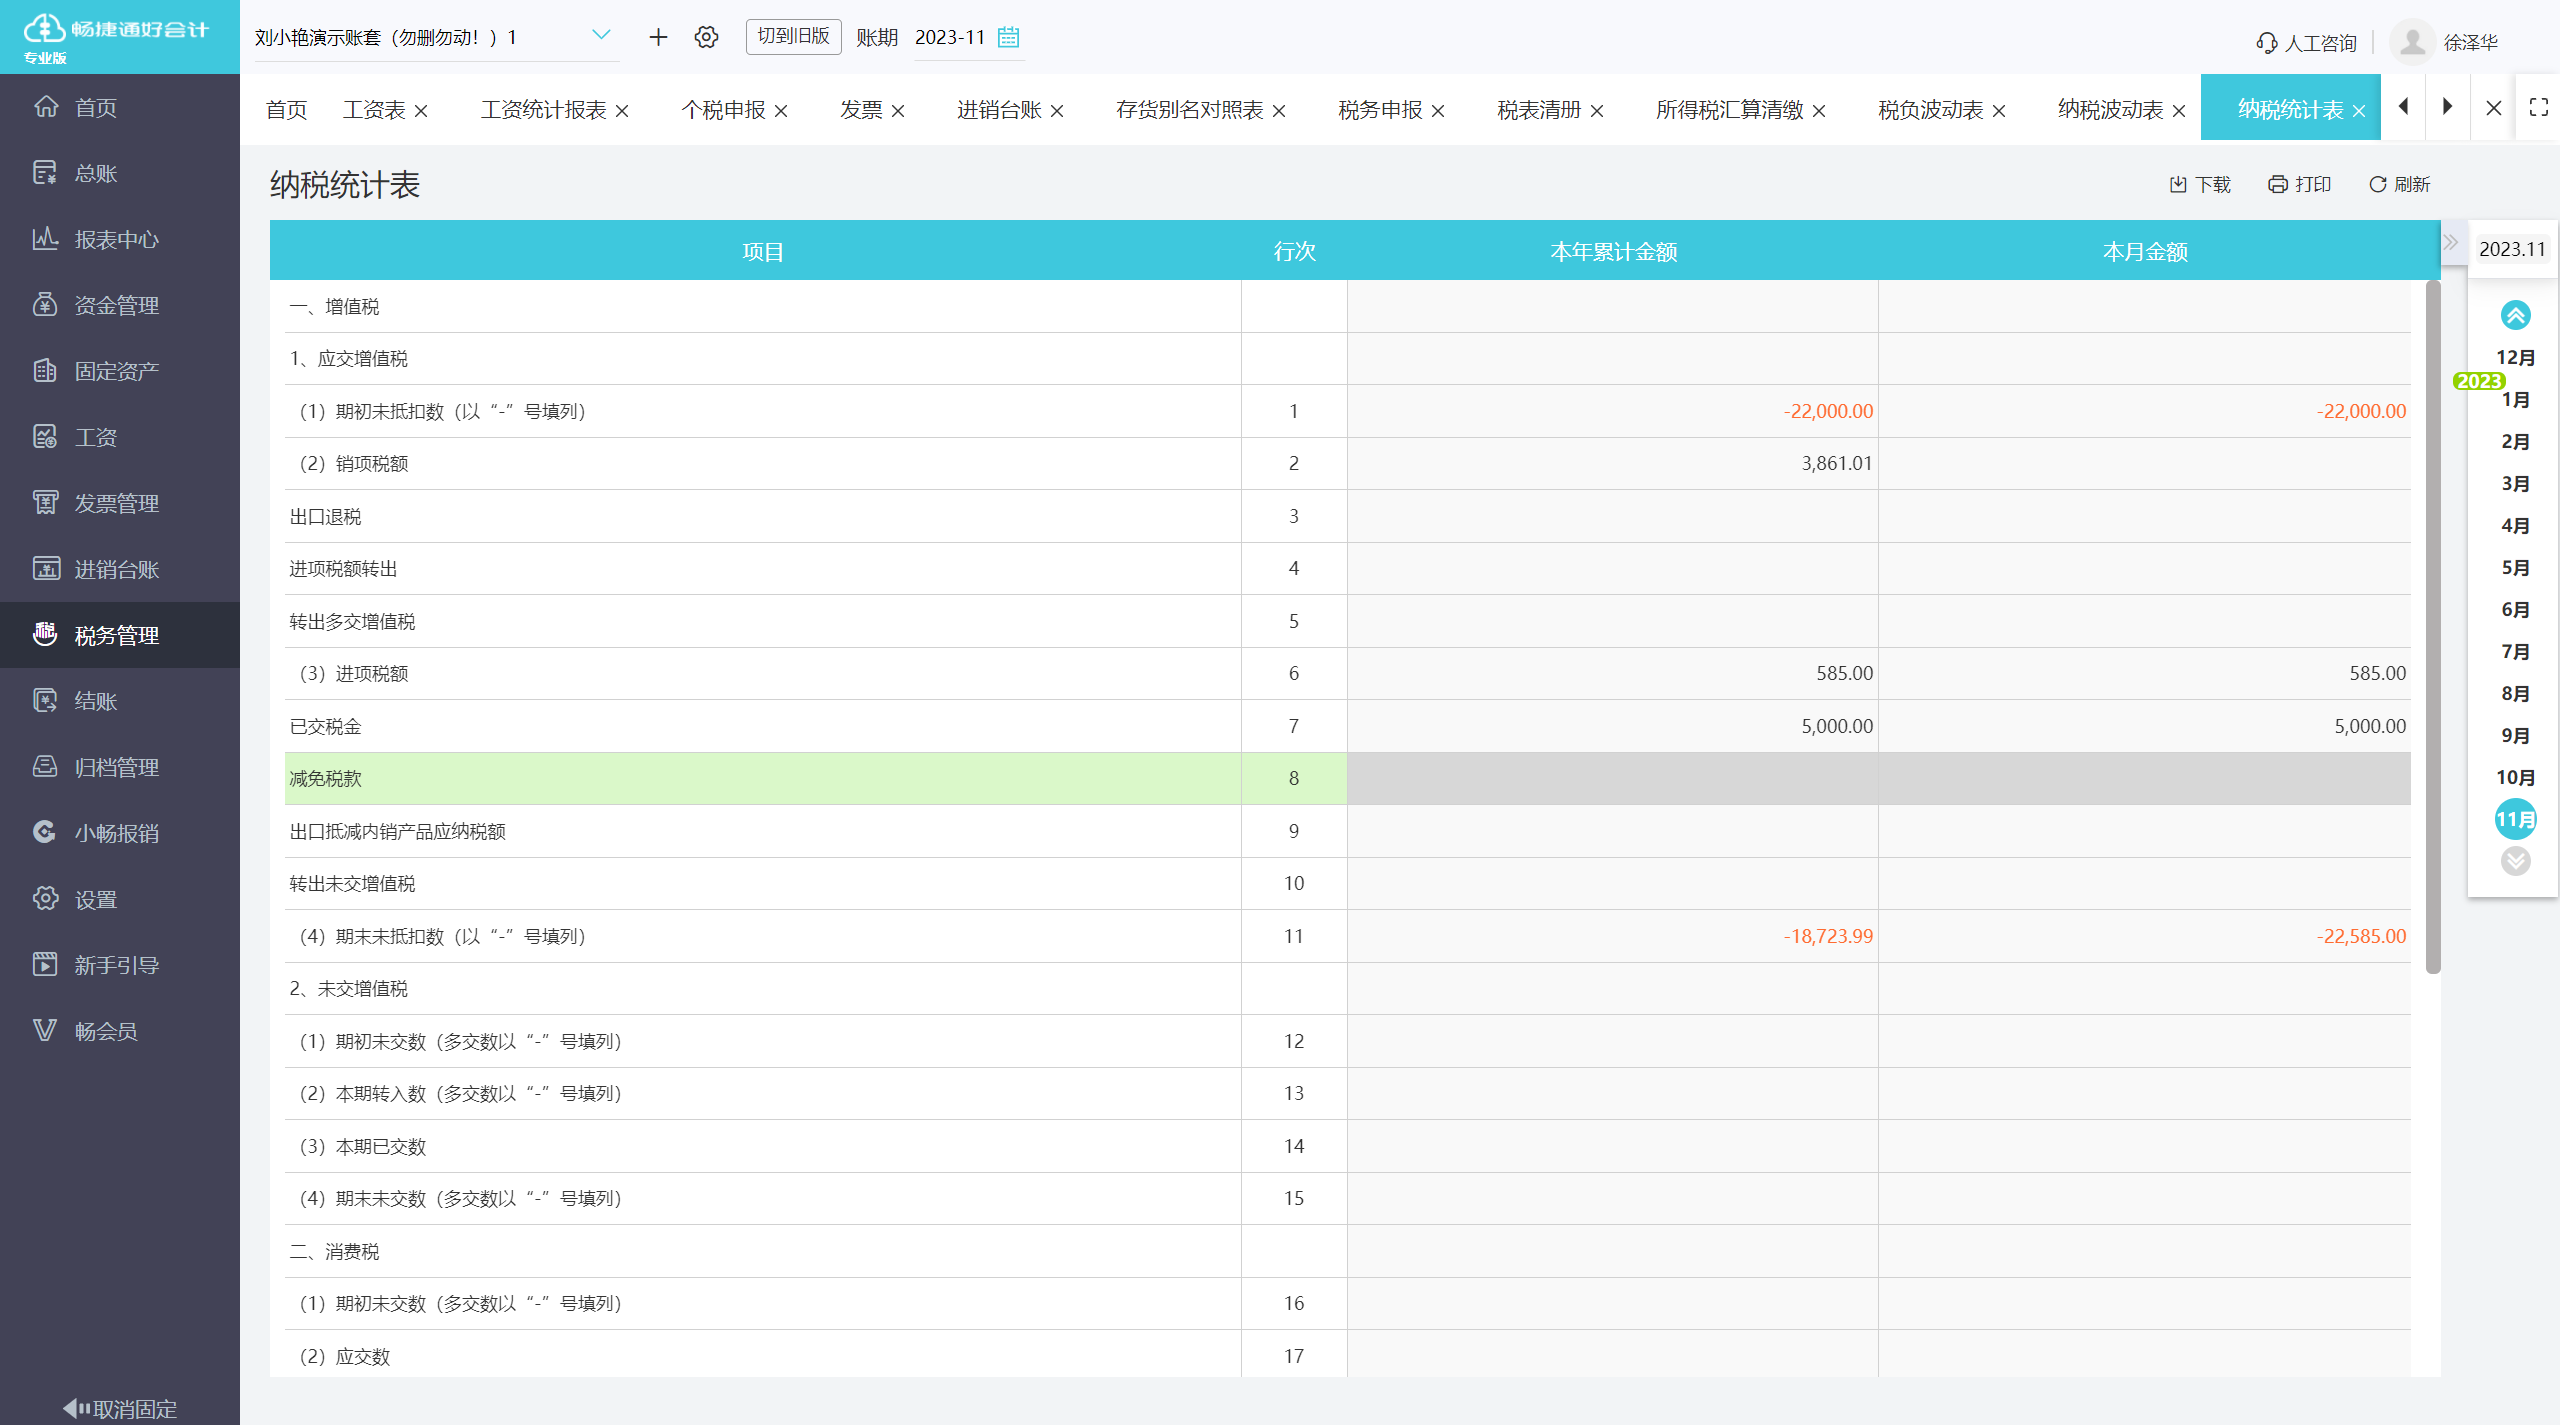
Task: Click the print icon to print report
Action: tap(2276, 184)
